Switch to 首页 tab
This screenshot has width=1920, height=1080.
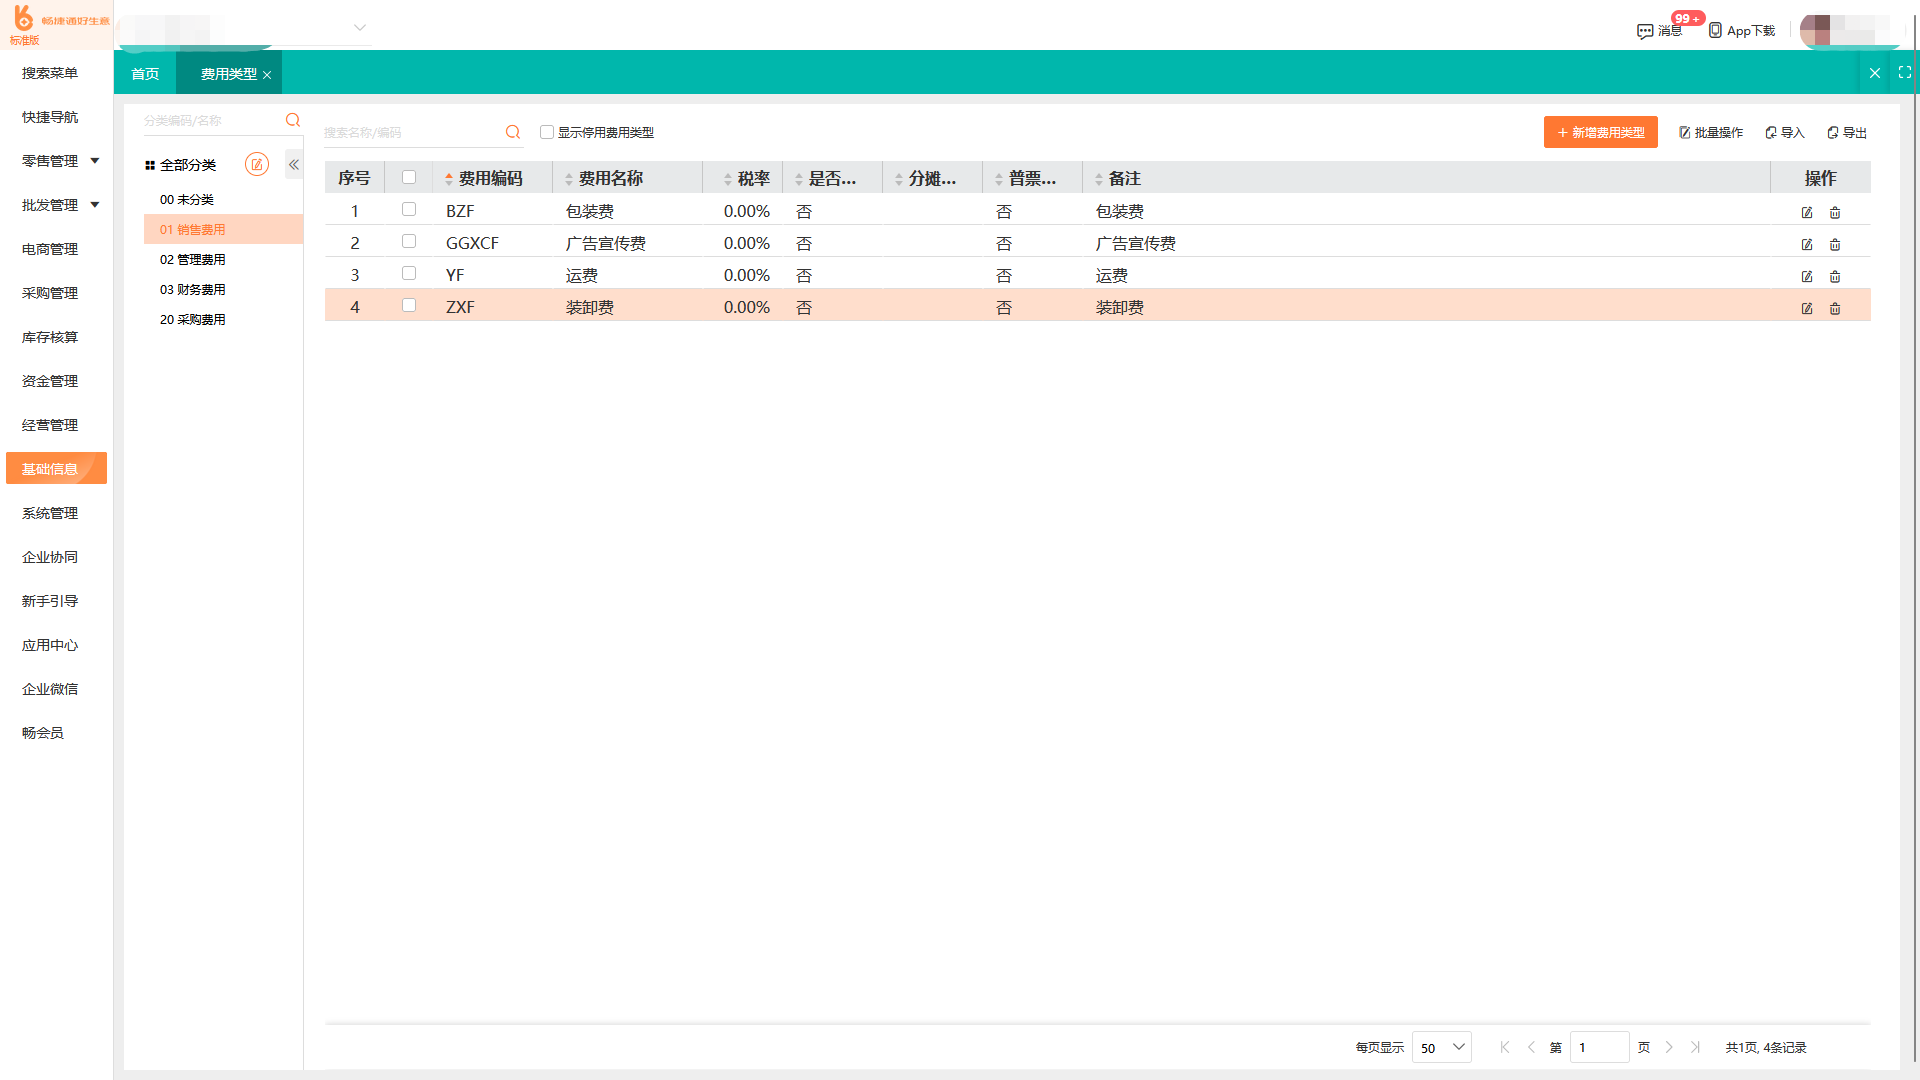tap(144, 73)
